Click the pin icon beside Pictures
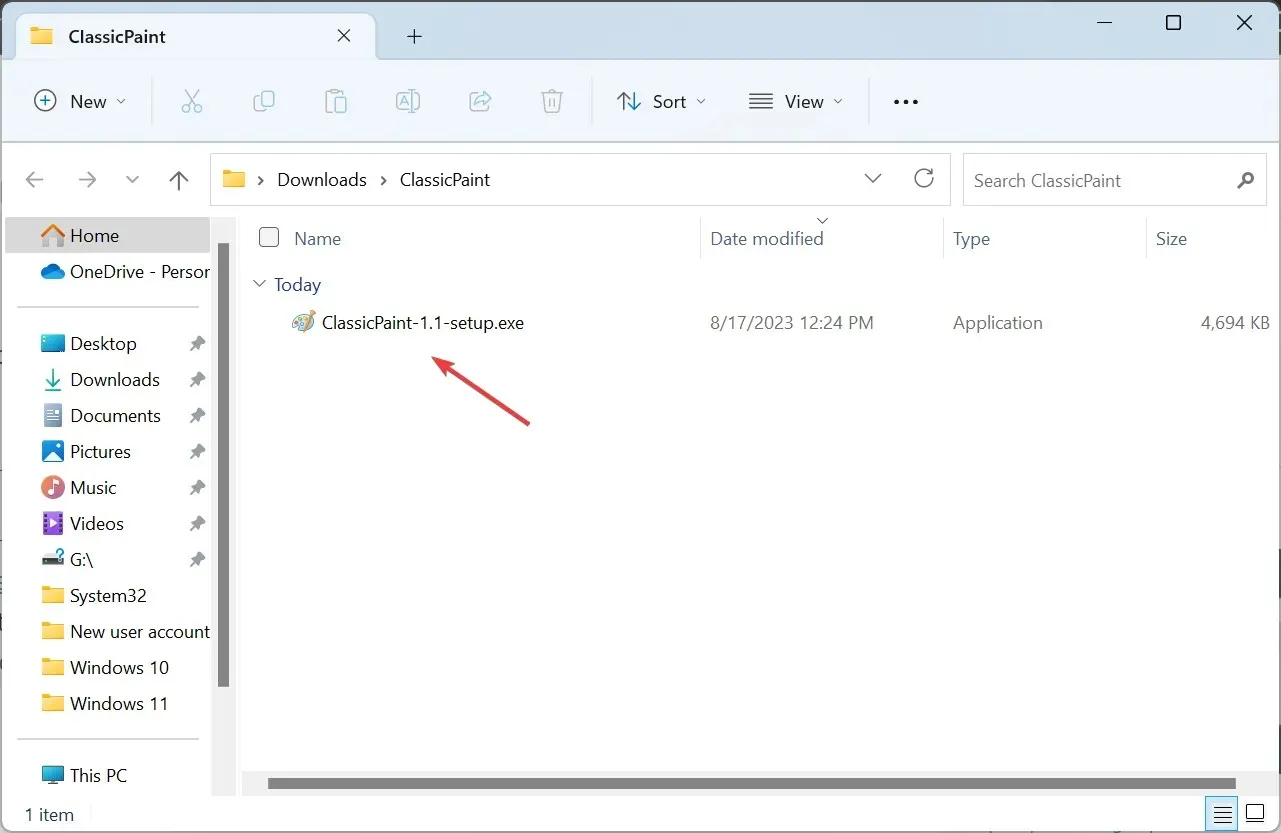The height and width of the screenshot is (833, 1281). click(197, 452)
